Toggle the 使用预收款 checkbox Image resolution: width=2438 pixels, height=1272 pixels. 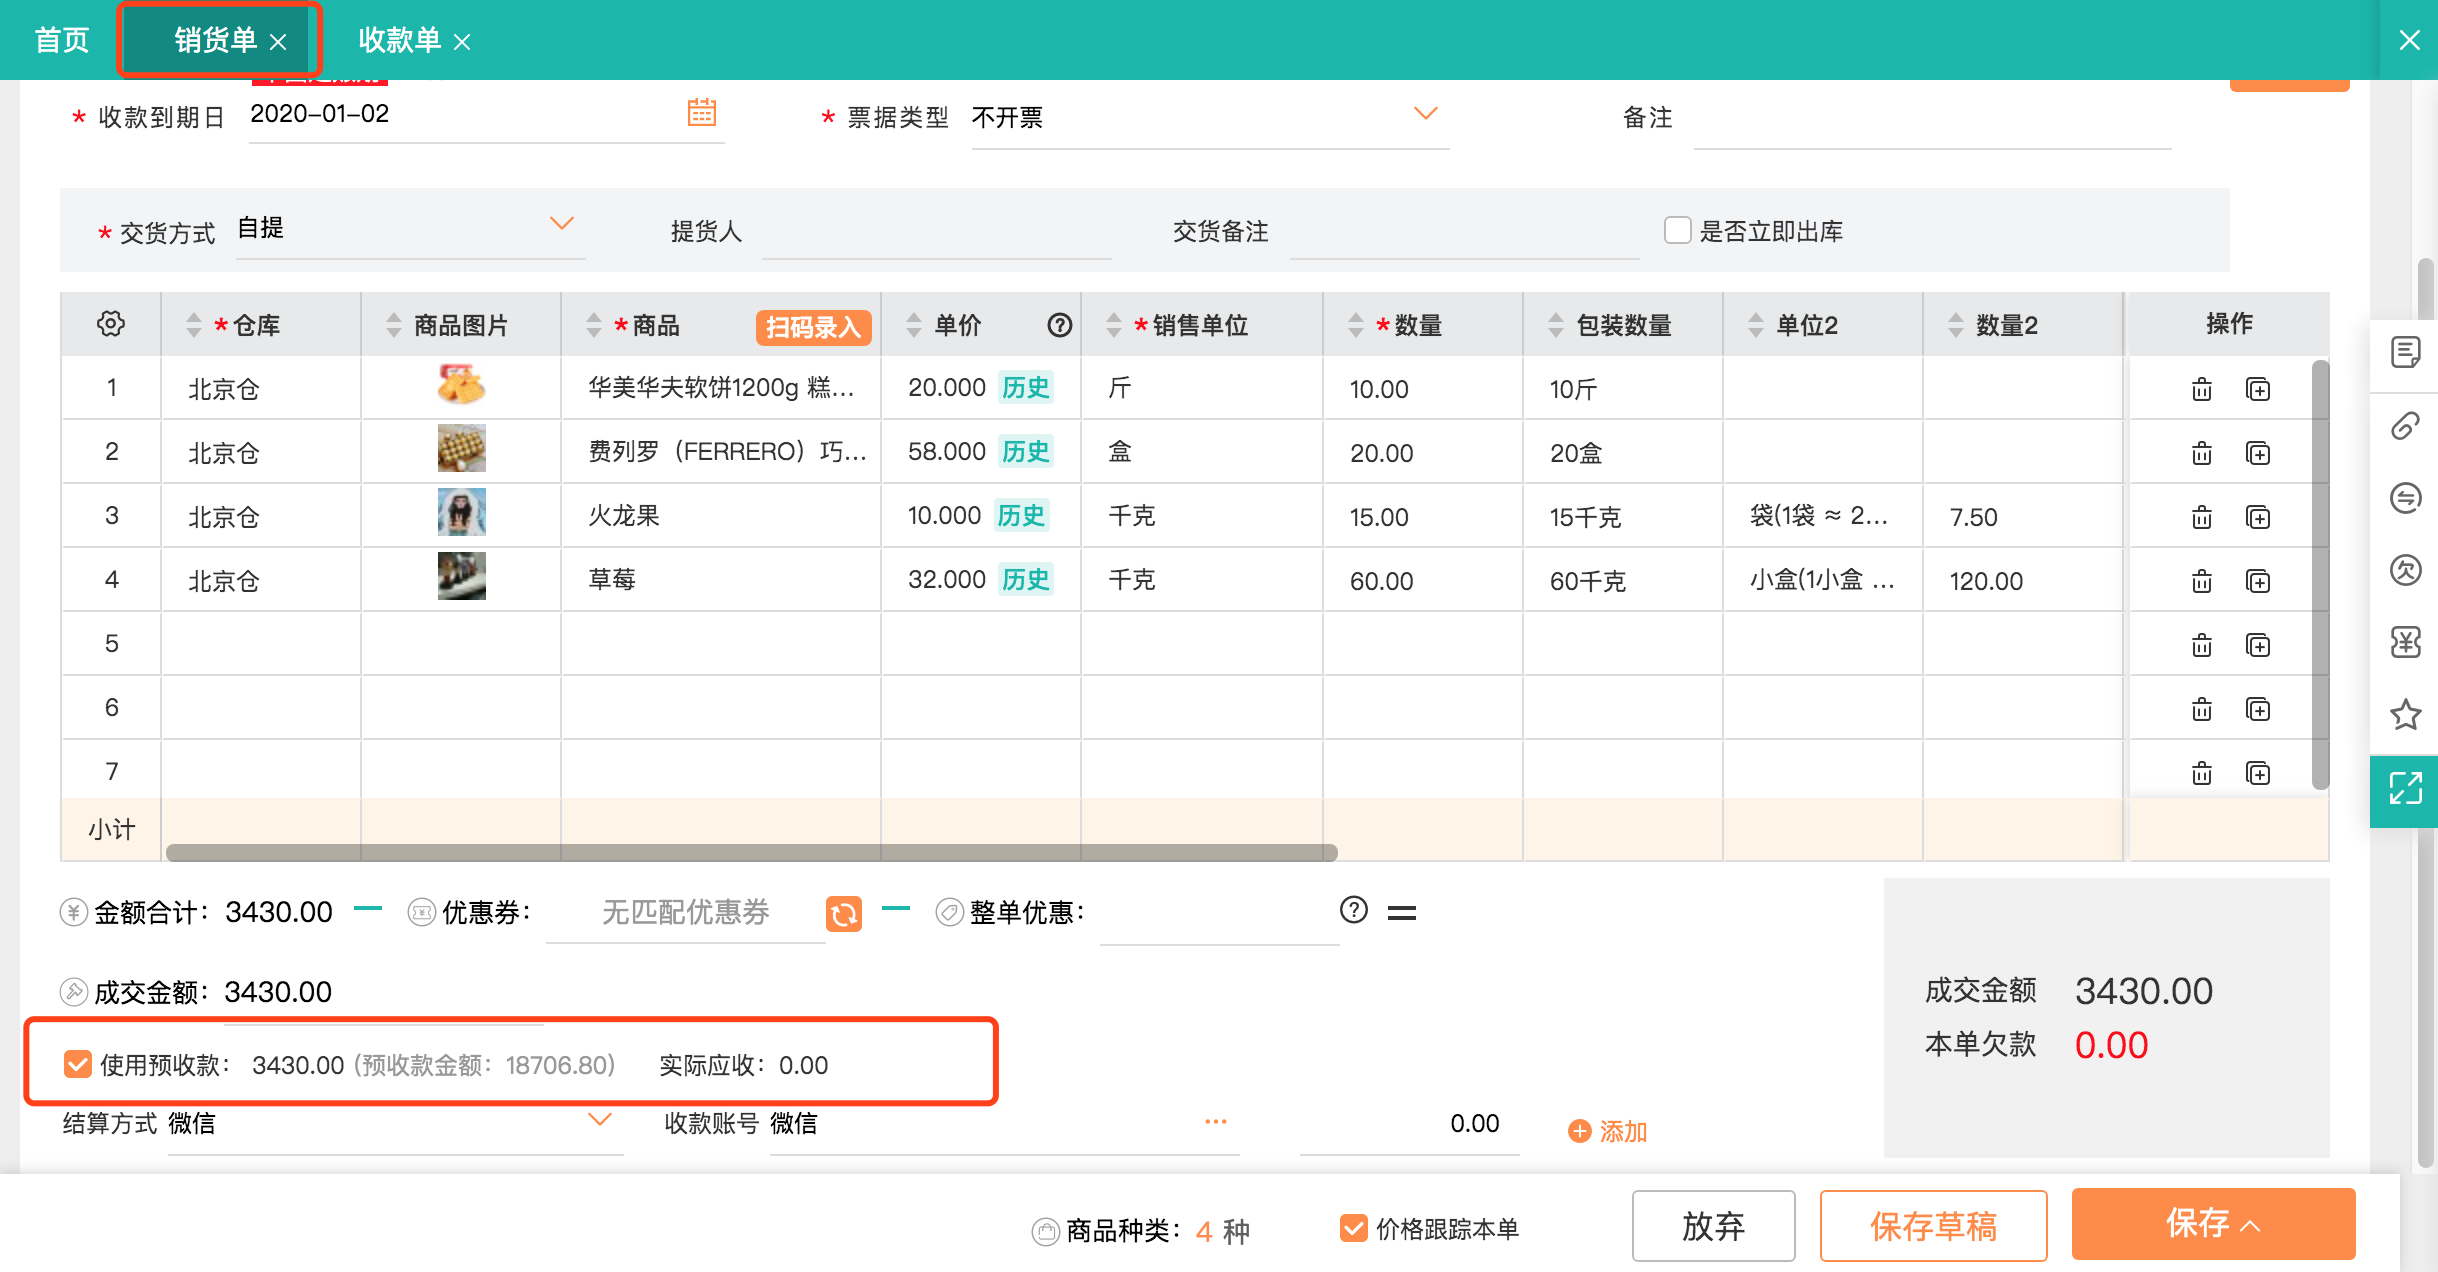click(x=74, y=1064)
